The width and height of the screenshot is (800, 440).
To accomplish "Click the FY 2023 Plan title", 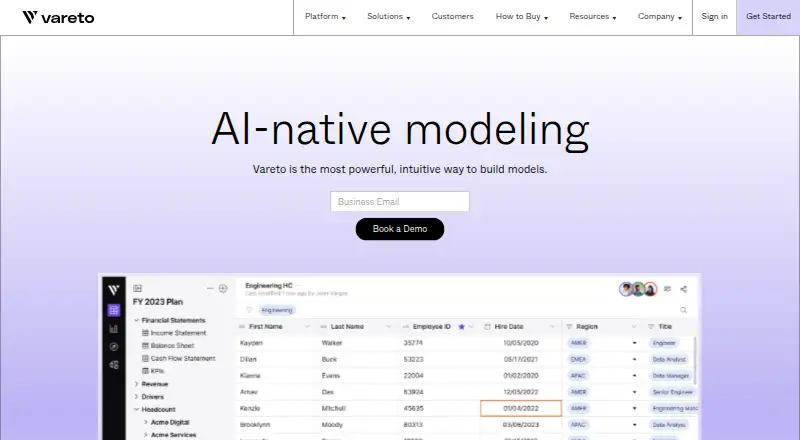I will click(x=158, y=302).
